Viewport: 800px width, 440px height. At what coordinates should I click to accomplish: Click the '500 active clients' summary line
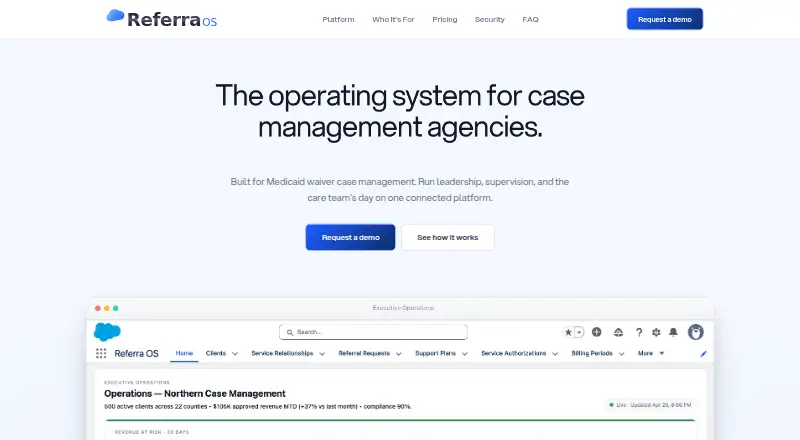(x=258, y=407)
